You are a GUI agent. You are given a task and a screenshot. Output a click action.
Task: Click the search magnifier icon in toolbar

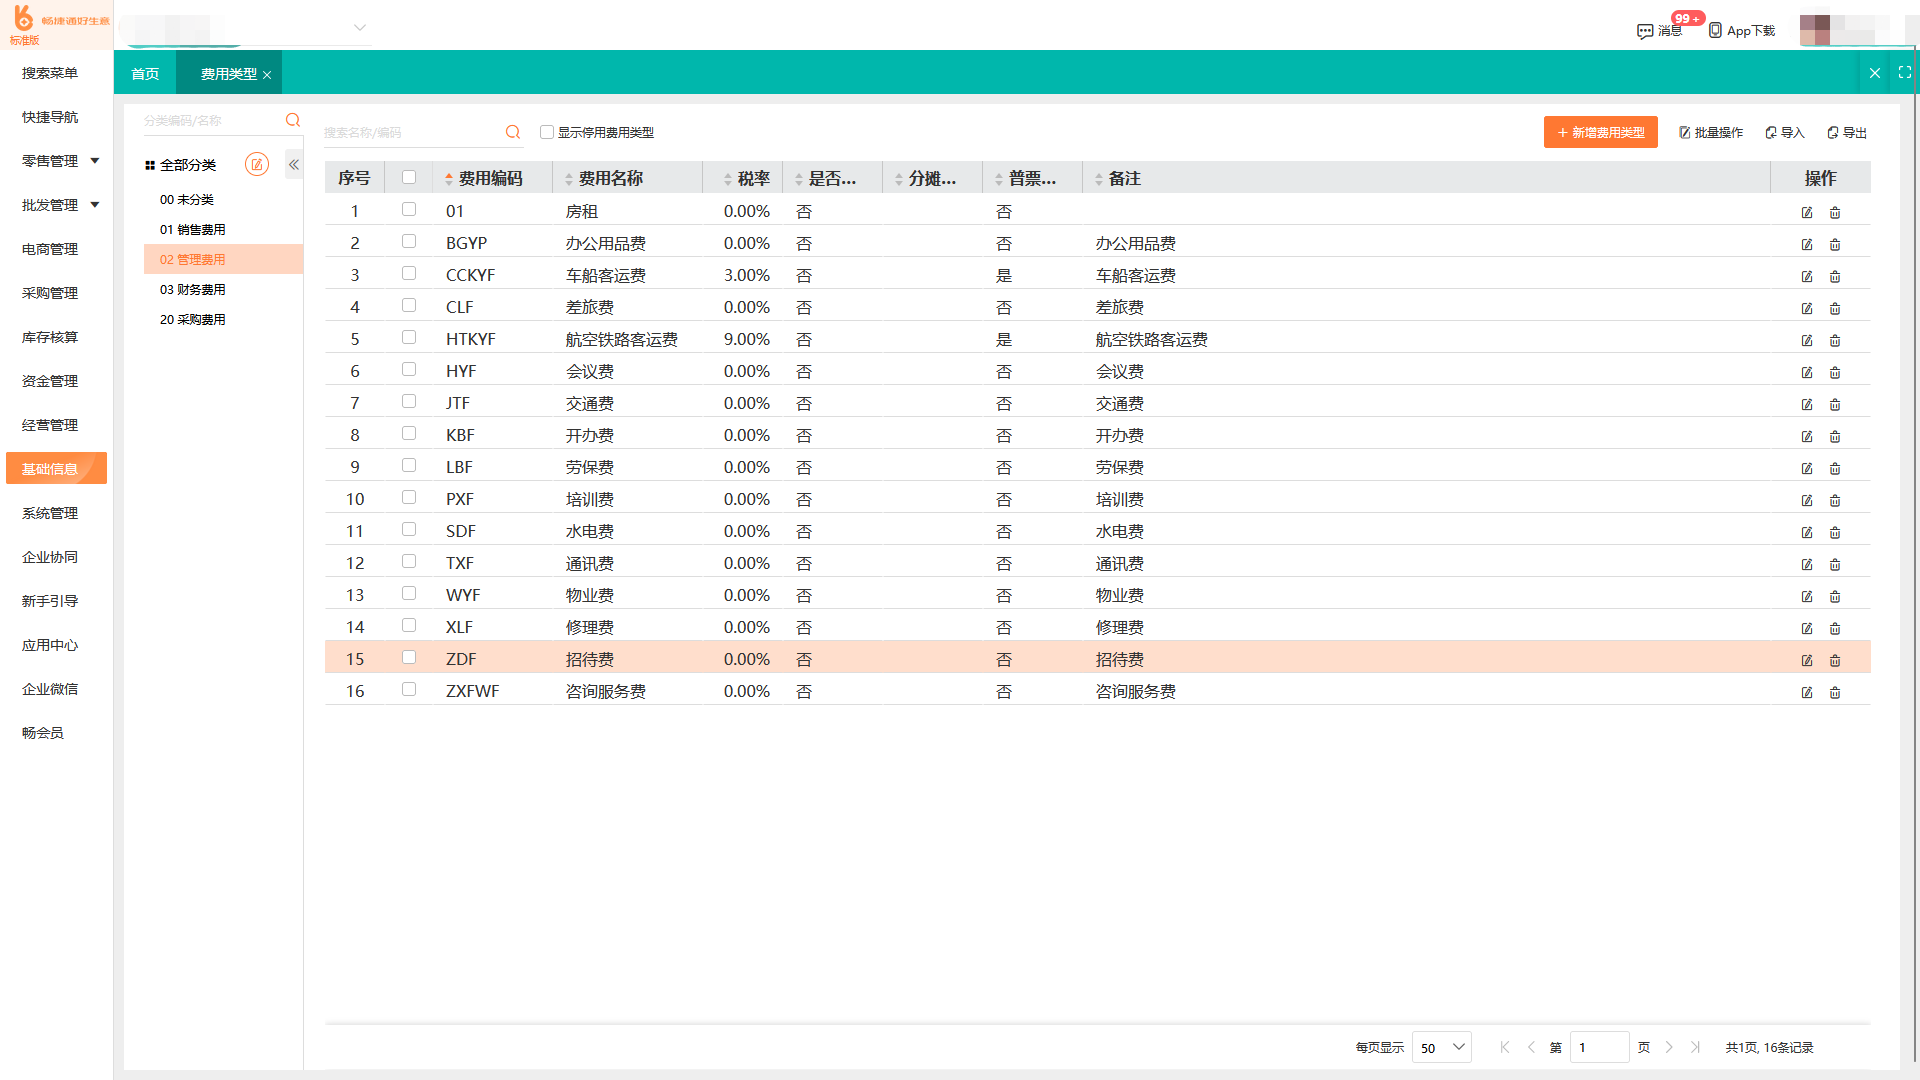[x=513, y=131]
